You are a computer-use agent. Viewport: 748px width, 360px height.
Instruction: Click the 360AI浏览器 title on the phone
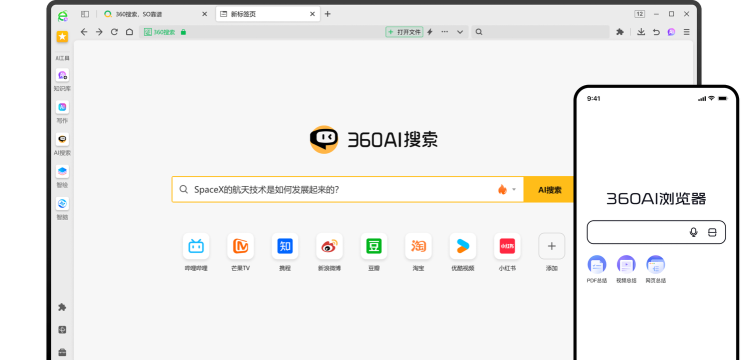click(656, 198)
